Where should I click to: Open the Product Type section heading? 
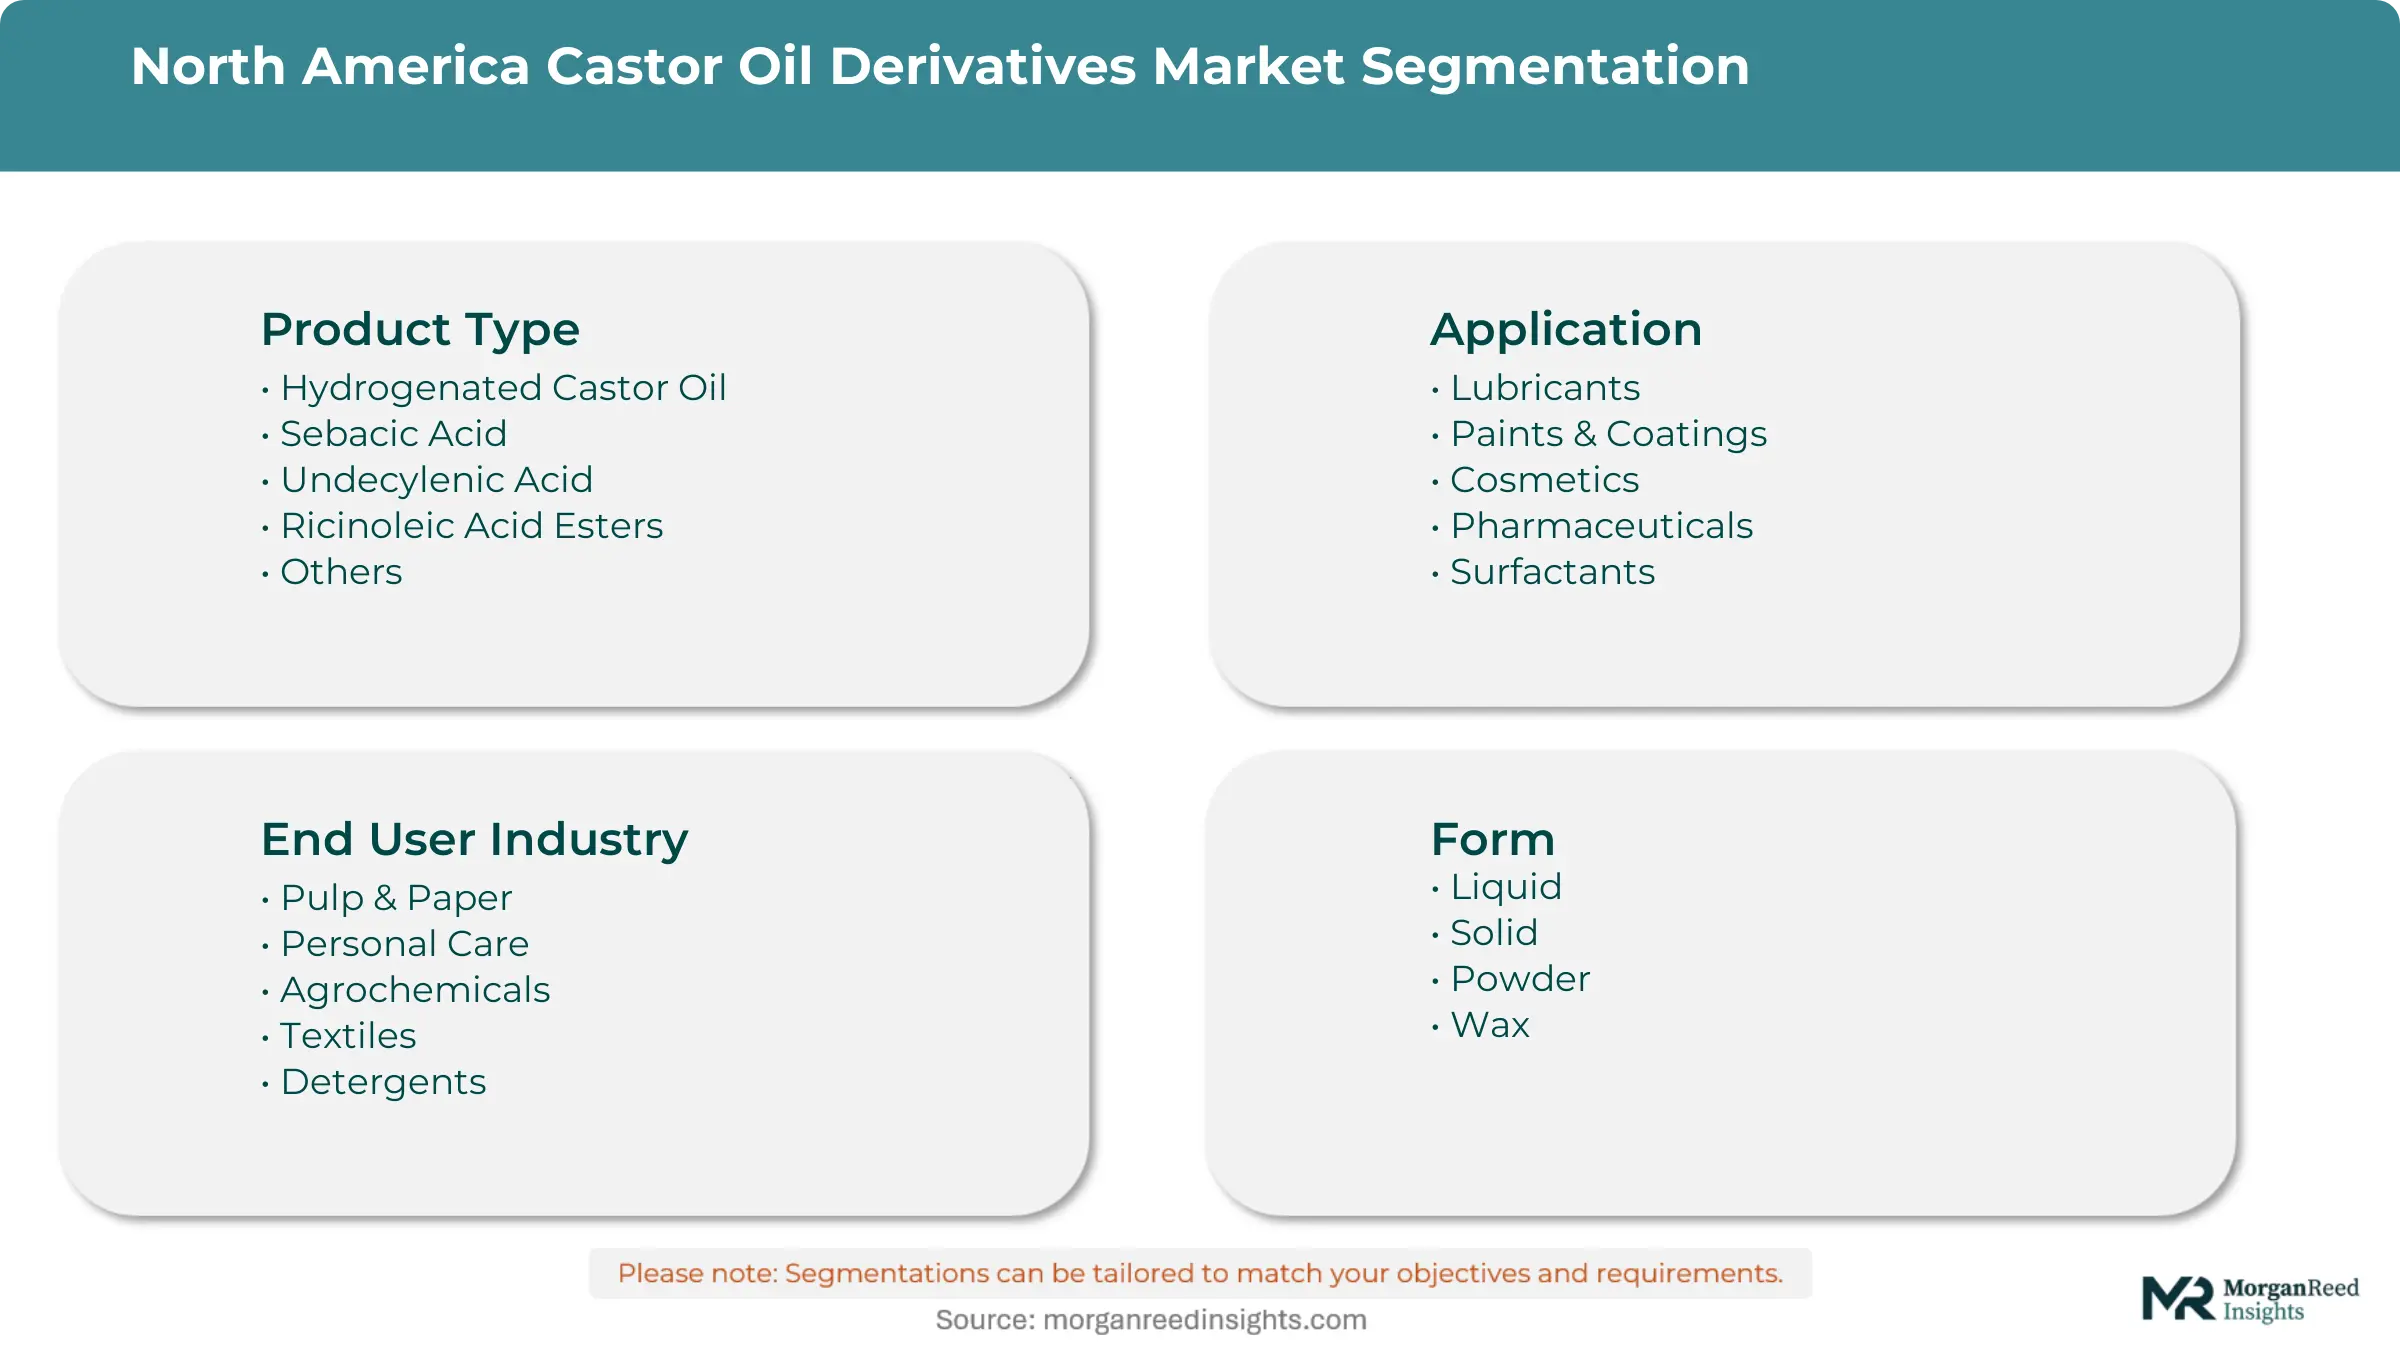pyautogui.click(x=421, y=330)
